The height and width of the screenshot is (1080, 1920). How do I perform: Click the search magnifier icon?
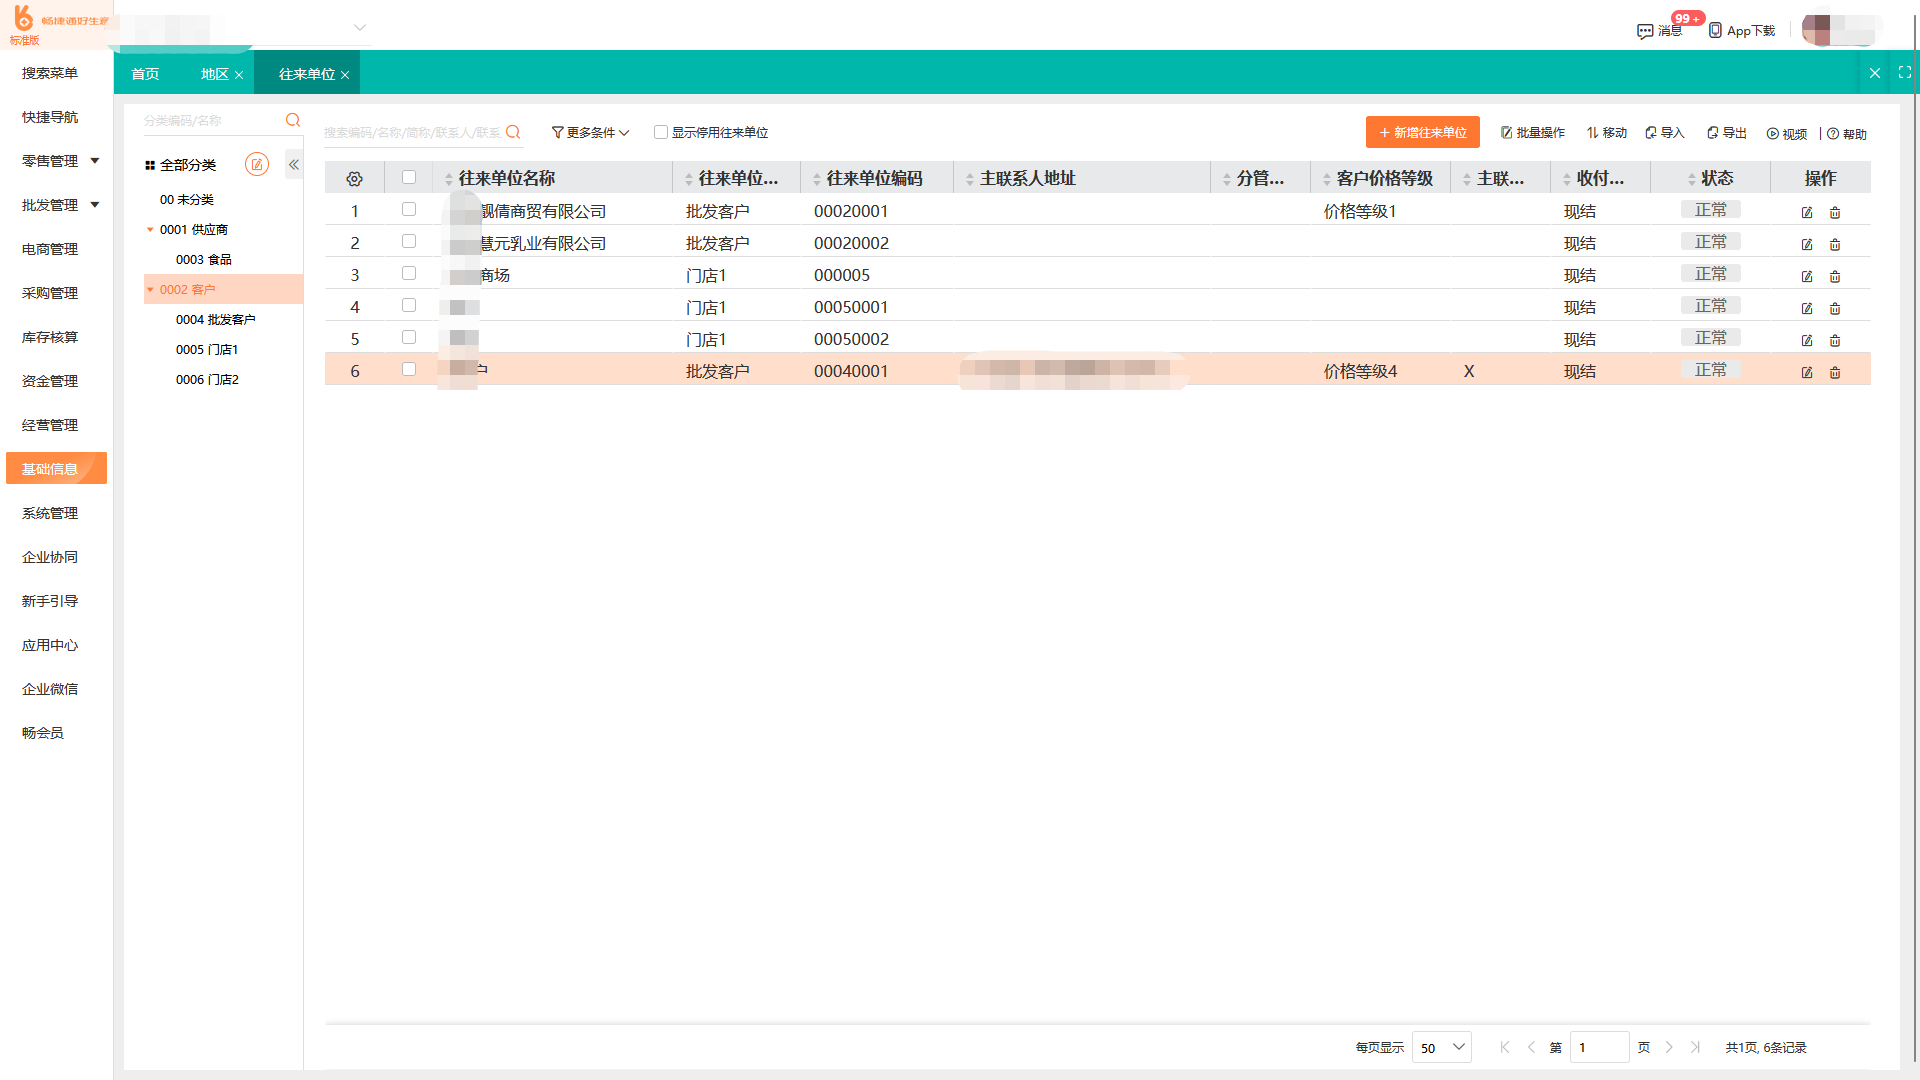point(294,121)
